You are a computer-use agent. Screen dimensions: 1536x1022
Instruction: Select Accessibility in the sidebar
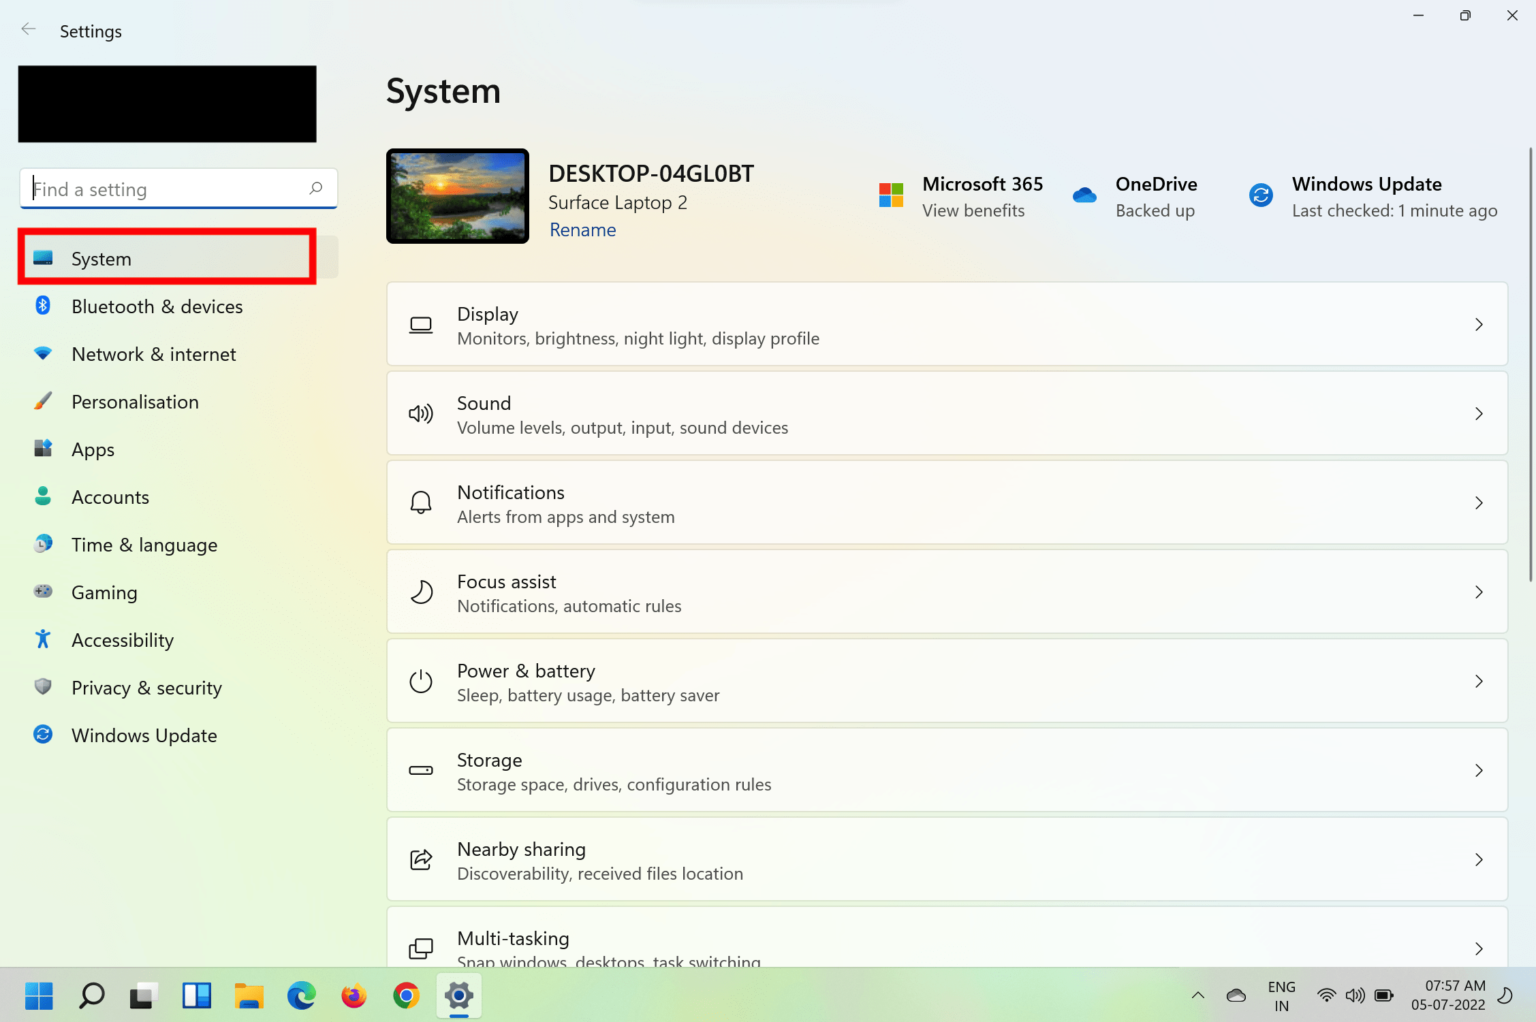[122, 640]
